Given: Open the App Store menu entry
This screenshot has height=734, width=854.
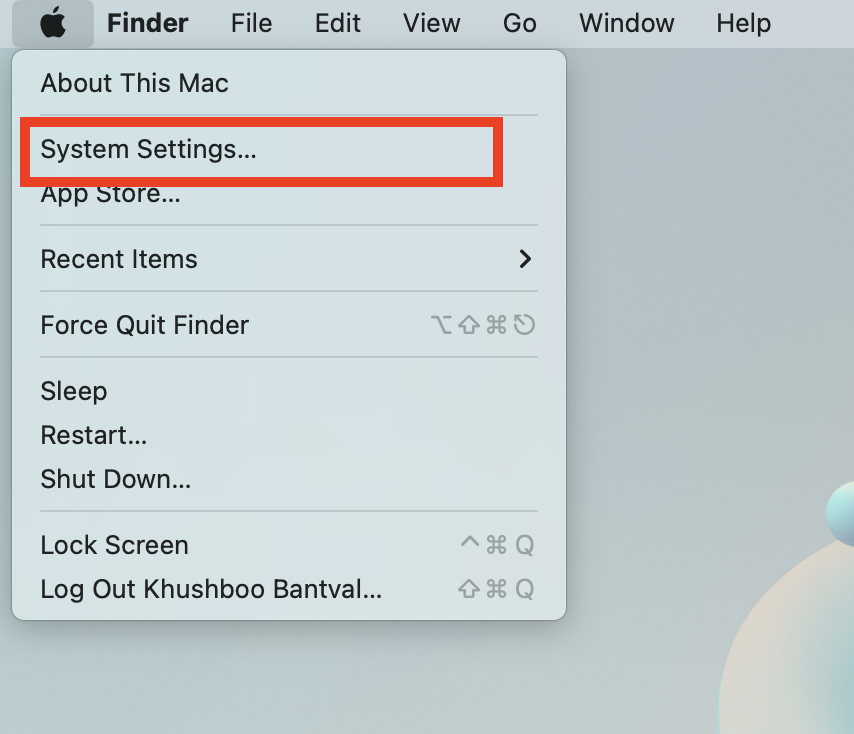Looking at the screenshot, I should [x=111, y=194].
